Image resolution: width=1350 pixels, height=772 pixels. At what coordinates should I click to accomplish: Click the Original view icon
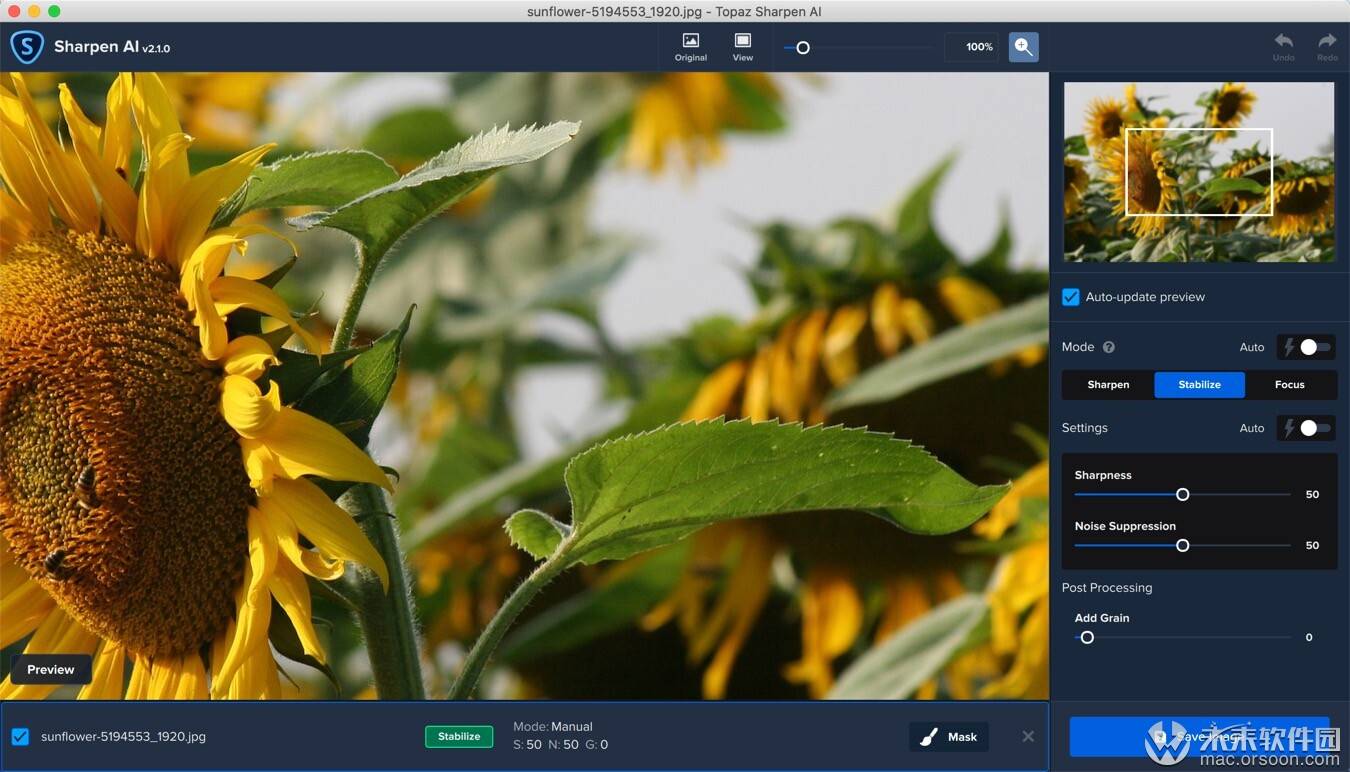click(690, 41)
